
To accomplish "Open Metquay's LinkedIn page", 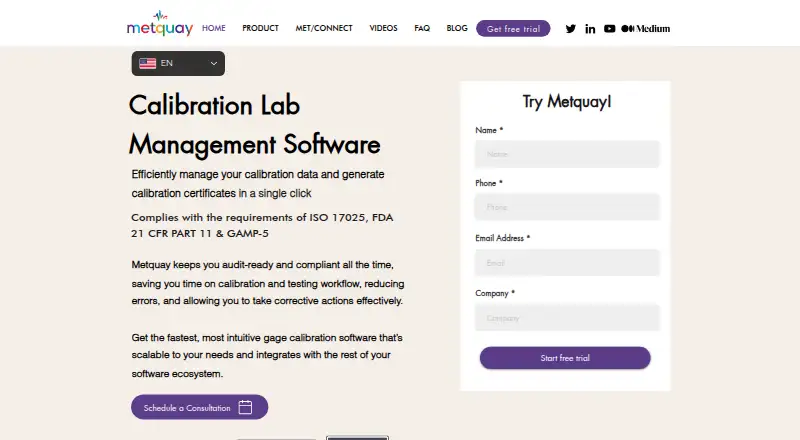I will [x=590, y=29].
